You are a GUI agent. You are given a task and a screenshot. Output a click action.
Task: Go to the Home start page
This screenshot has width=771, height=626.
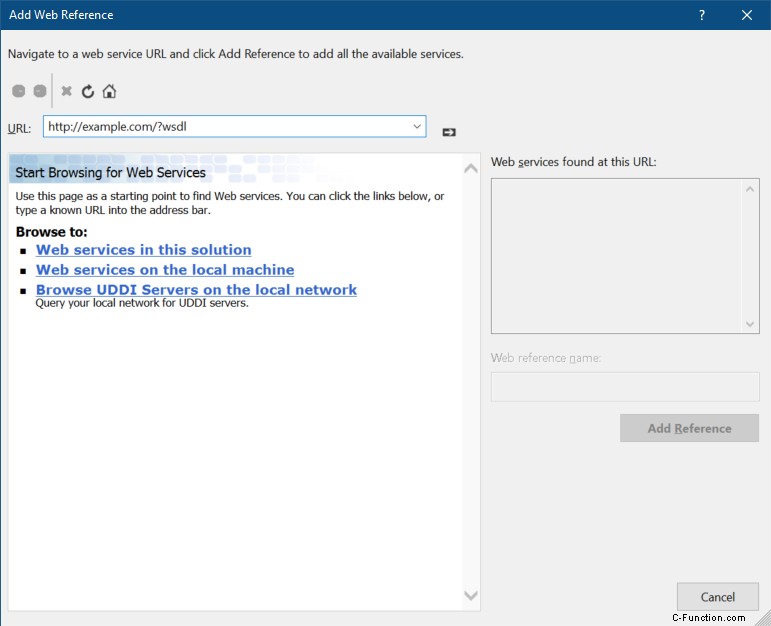pos(109,91)
